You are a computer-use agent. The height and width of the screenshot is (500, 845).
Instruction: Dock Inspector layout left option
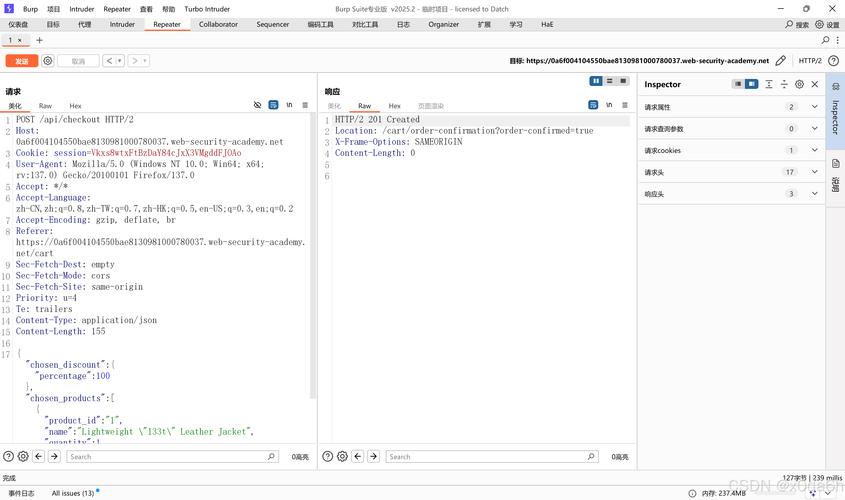[x=738, y=84]
